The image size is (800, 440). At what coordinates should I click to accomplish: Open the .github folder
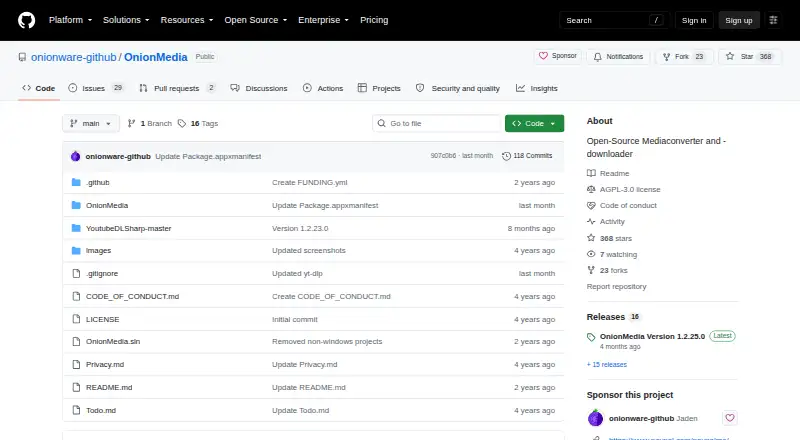[x=97, y=182]
